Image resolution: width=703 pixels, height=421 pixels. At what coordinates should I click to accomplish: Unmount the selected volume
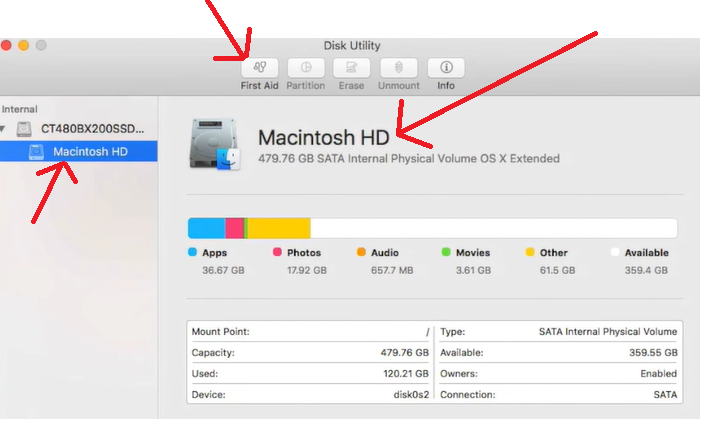(x=399, y=68)
